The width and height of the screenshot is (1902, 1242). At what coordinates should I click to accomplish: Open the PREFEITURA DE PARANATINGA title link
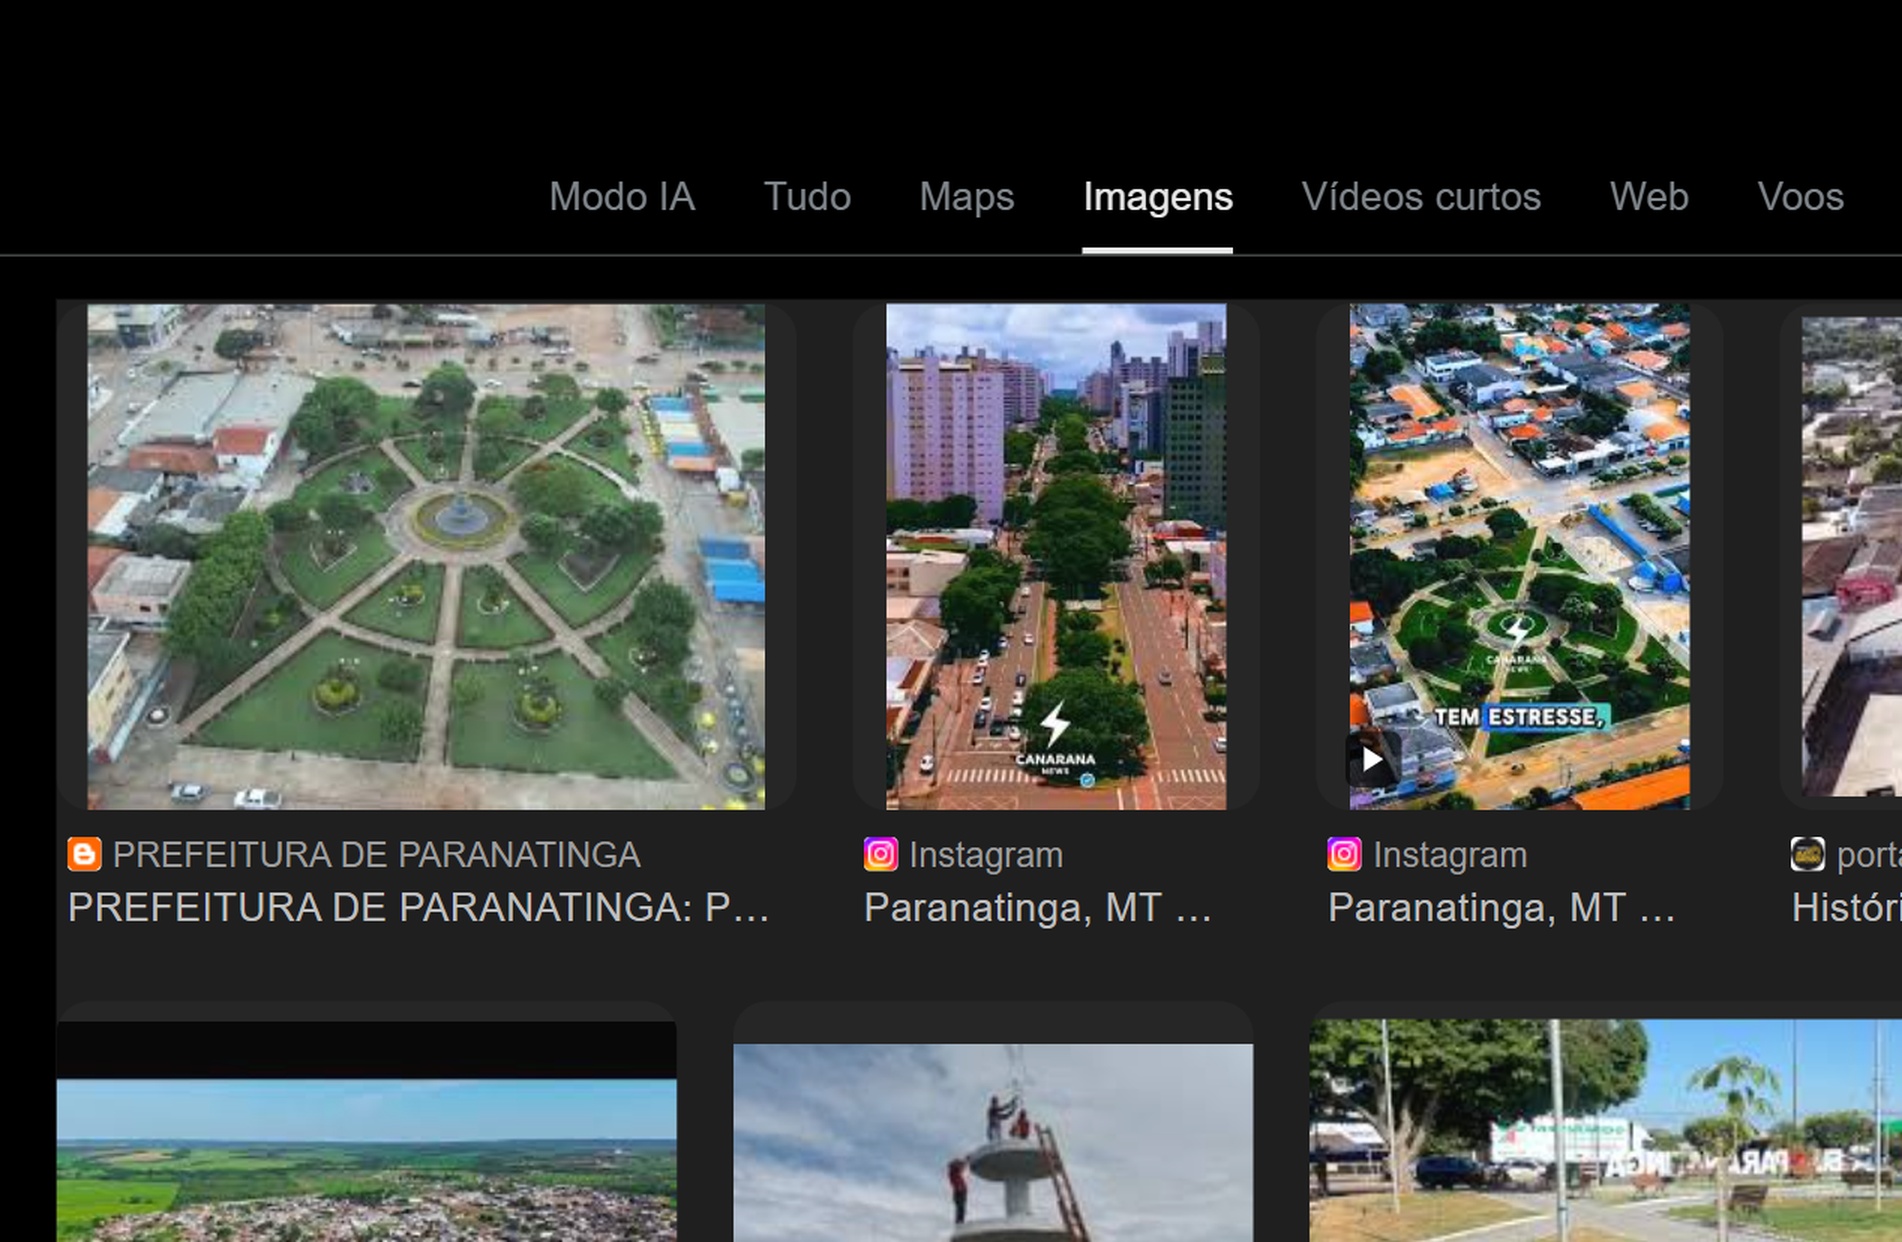point(418,908)
